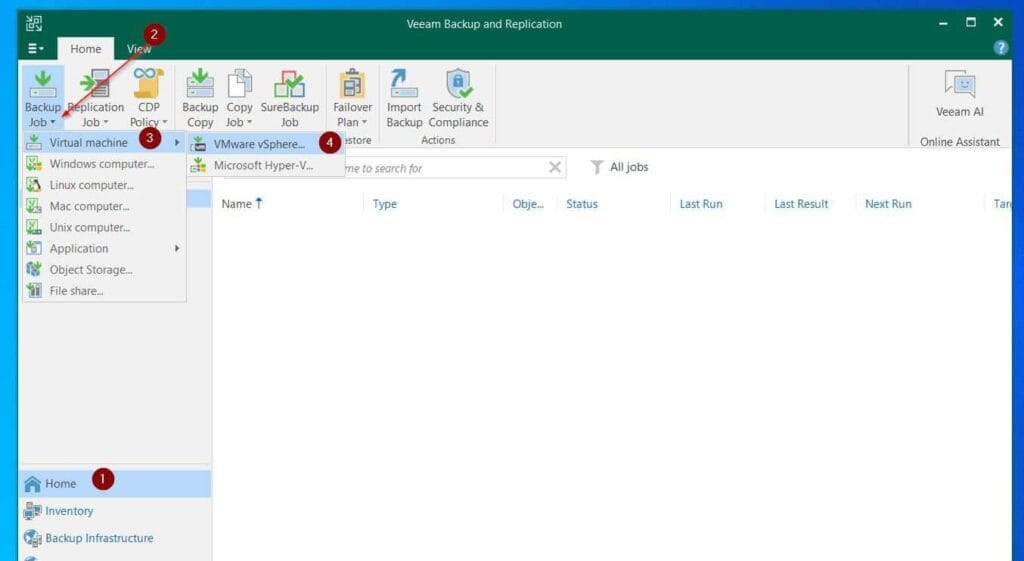Click the Backup Infrastructure globe icon
Viewport: 1024px width, 561px height.
pos(32,539)
